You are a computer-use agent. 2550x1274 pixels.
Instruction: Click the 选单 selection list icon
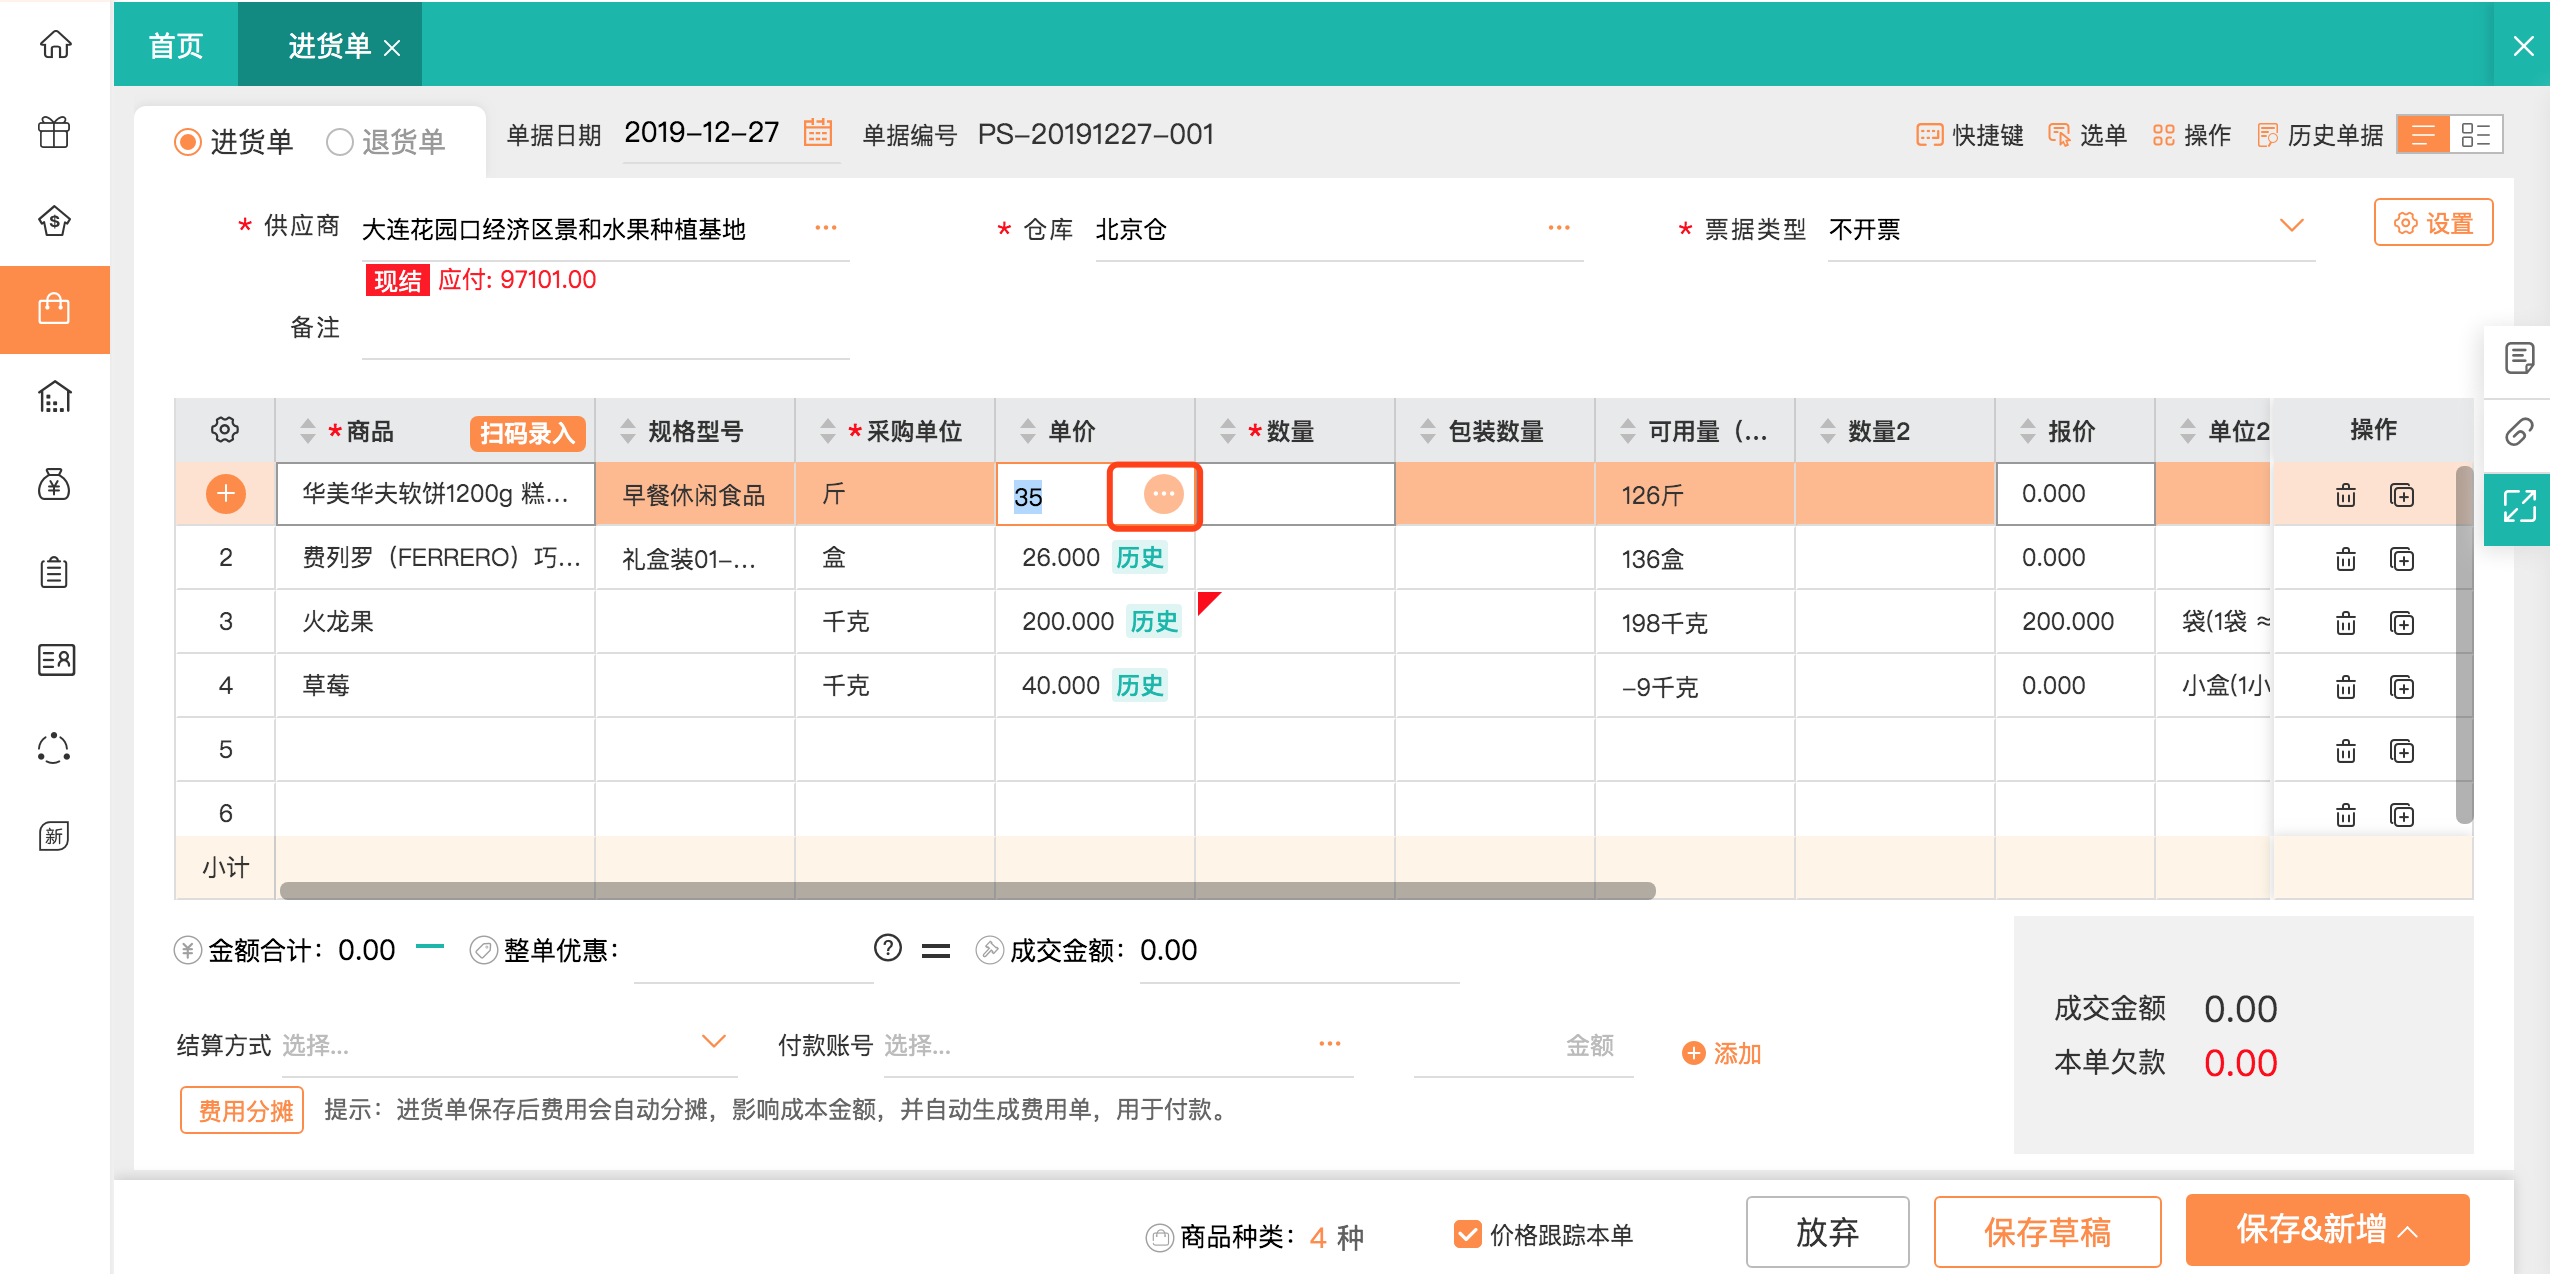[x=2065, y=137]
